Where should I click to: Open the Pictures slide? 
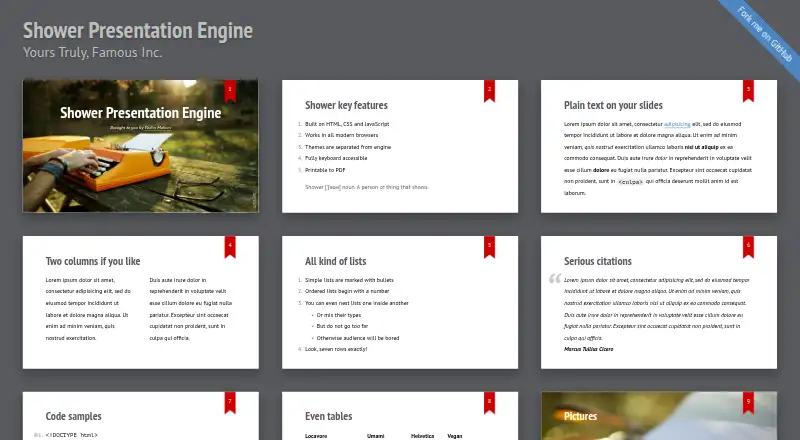(x=659, y=416)
